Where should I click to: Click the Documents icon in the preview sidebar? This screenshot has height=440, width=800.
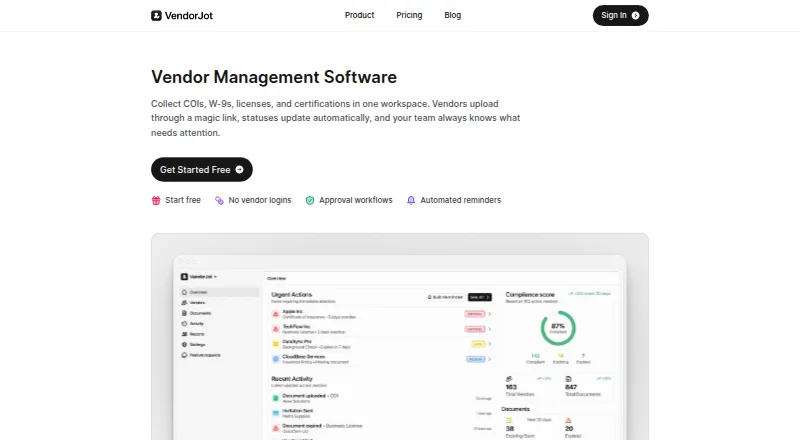coord(184,313)
